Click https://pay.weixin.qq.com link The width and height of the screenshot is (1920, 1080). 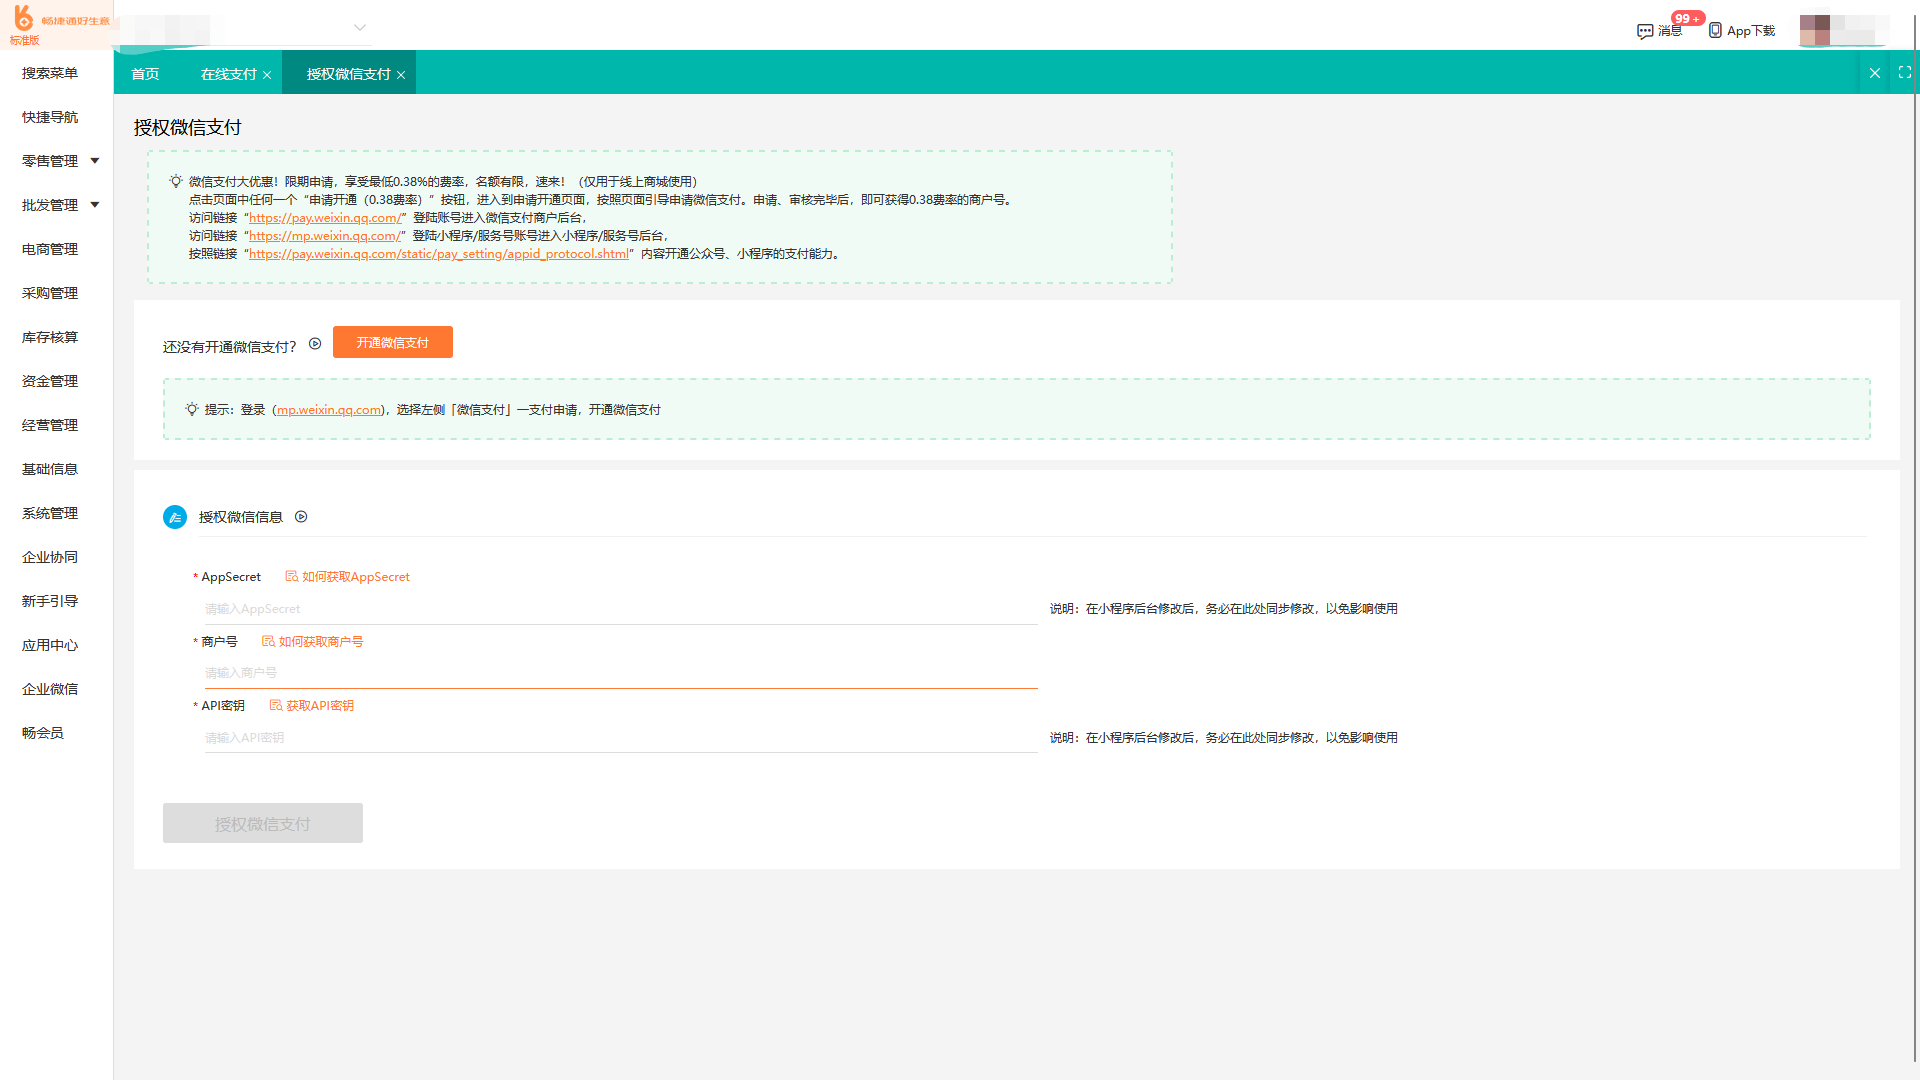tap(324, 218)
